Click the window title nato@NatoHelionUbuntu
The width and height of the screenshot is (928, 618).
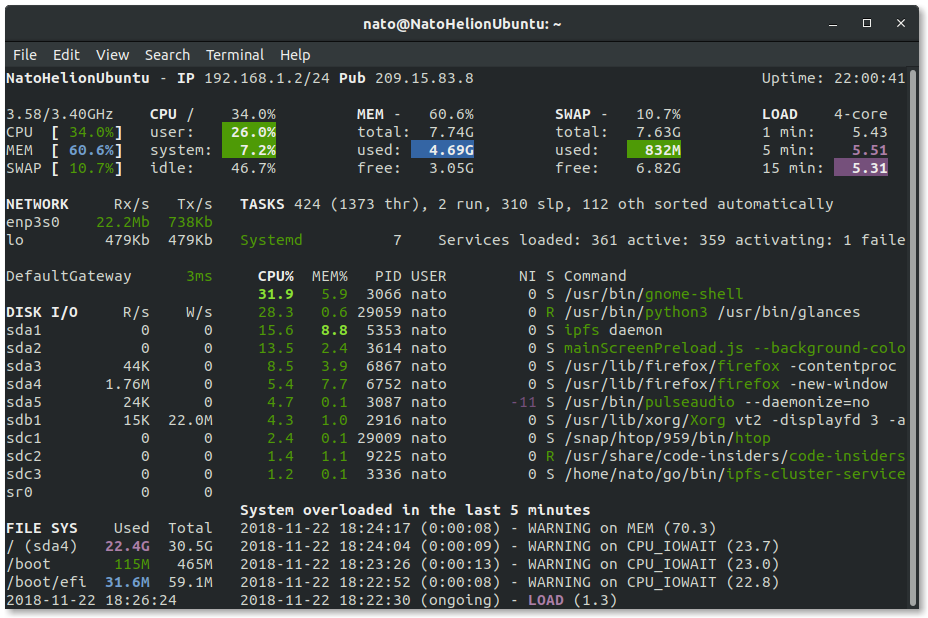pos(463,22)
